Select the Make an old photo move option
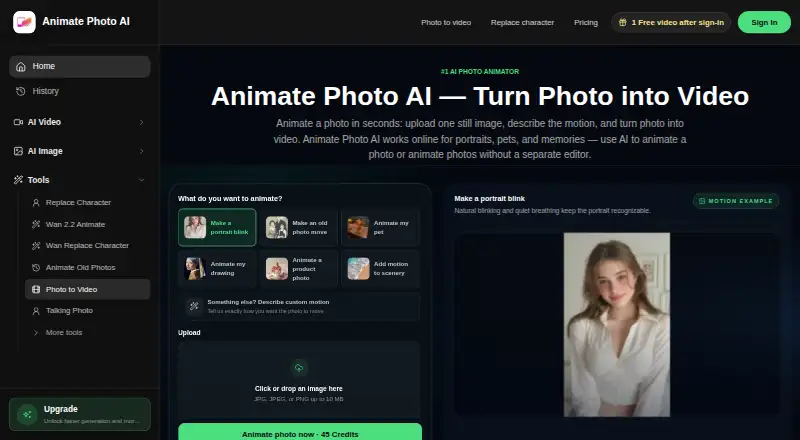 point(298,227)
